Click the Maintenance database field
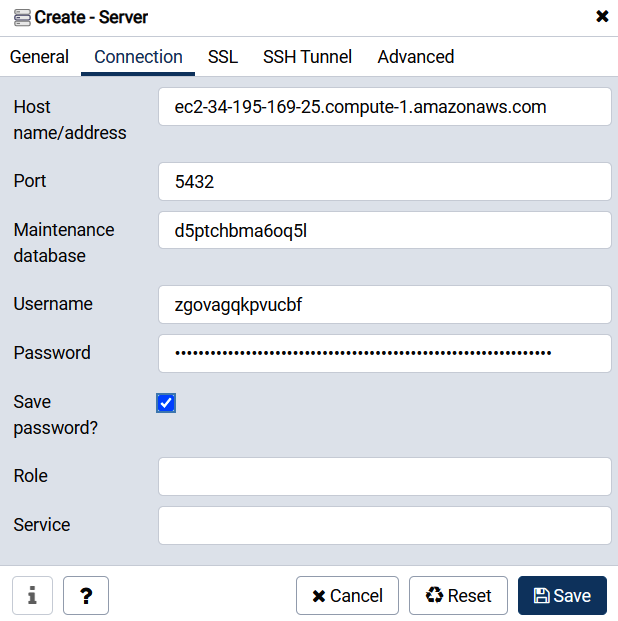 coord(384,230)
